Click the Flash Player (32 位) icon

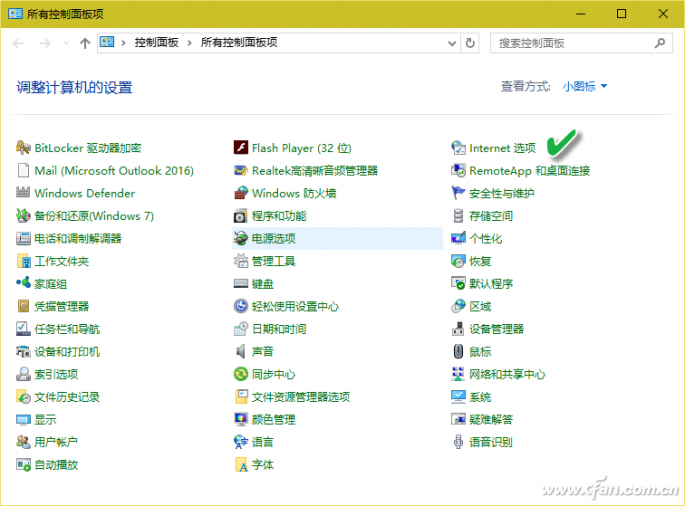coord(241,148)
